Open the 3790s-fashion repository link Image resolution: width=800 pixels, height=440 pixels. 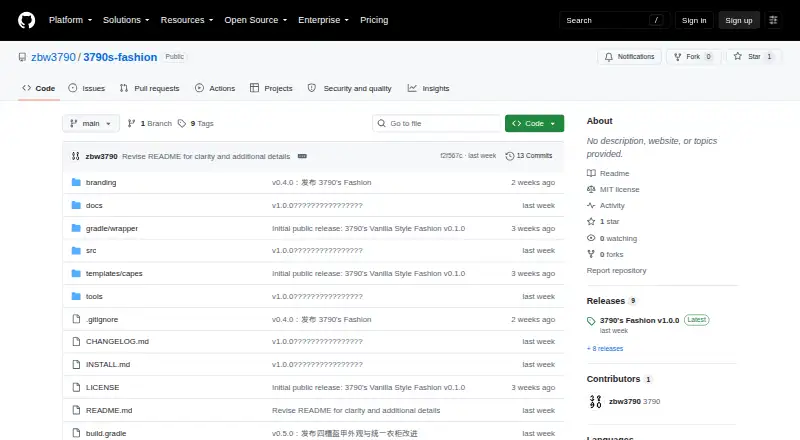click(x=120, y=57)
